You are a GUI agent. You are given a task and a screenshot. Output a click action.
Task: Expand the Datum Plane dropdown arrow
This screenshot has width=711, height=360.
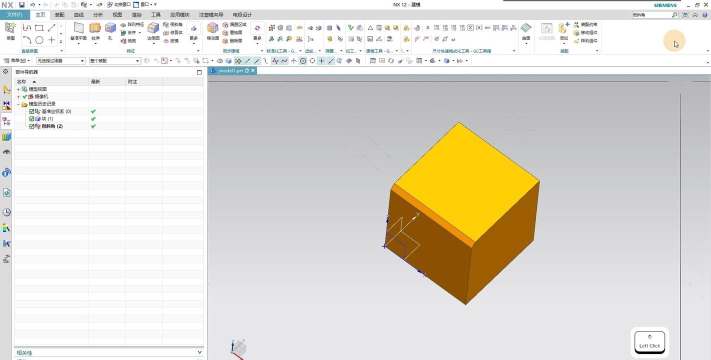pos(78,44)
